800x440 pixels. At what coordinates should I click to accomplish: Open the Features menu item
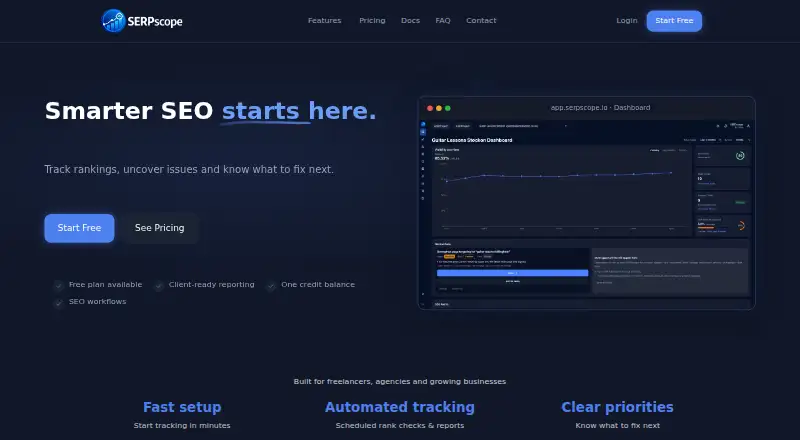(324, 20)
